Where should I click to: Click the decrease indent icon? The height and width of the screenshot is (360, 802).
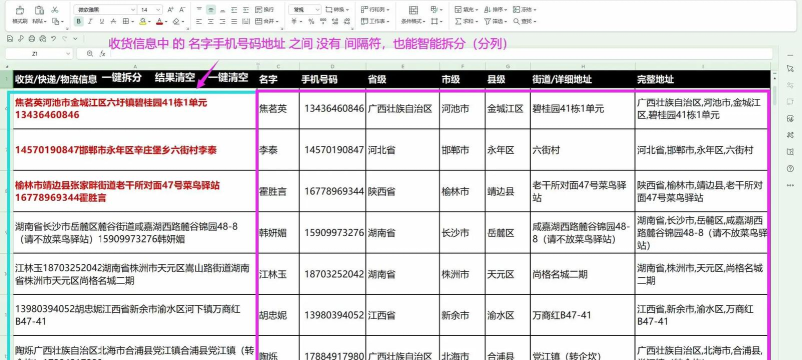234,10
